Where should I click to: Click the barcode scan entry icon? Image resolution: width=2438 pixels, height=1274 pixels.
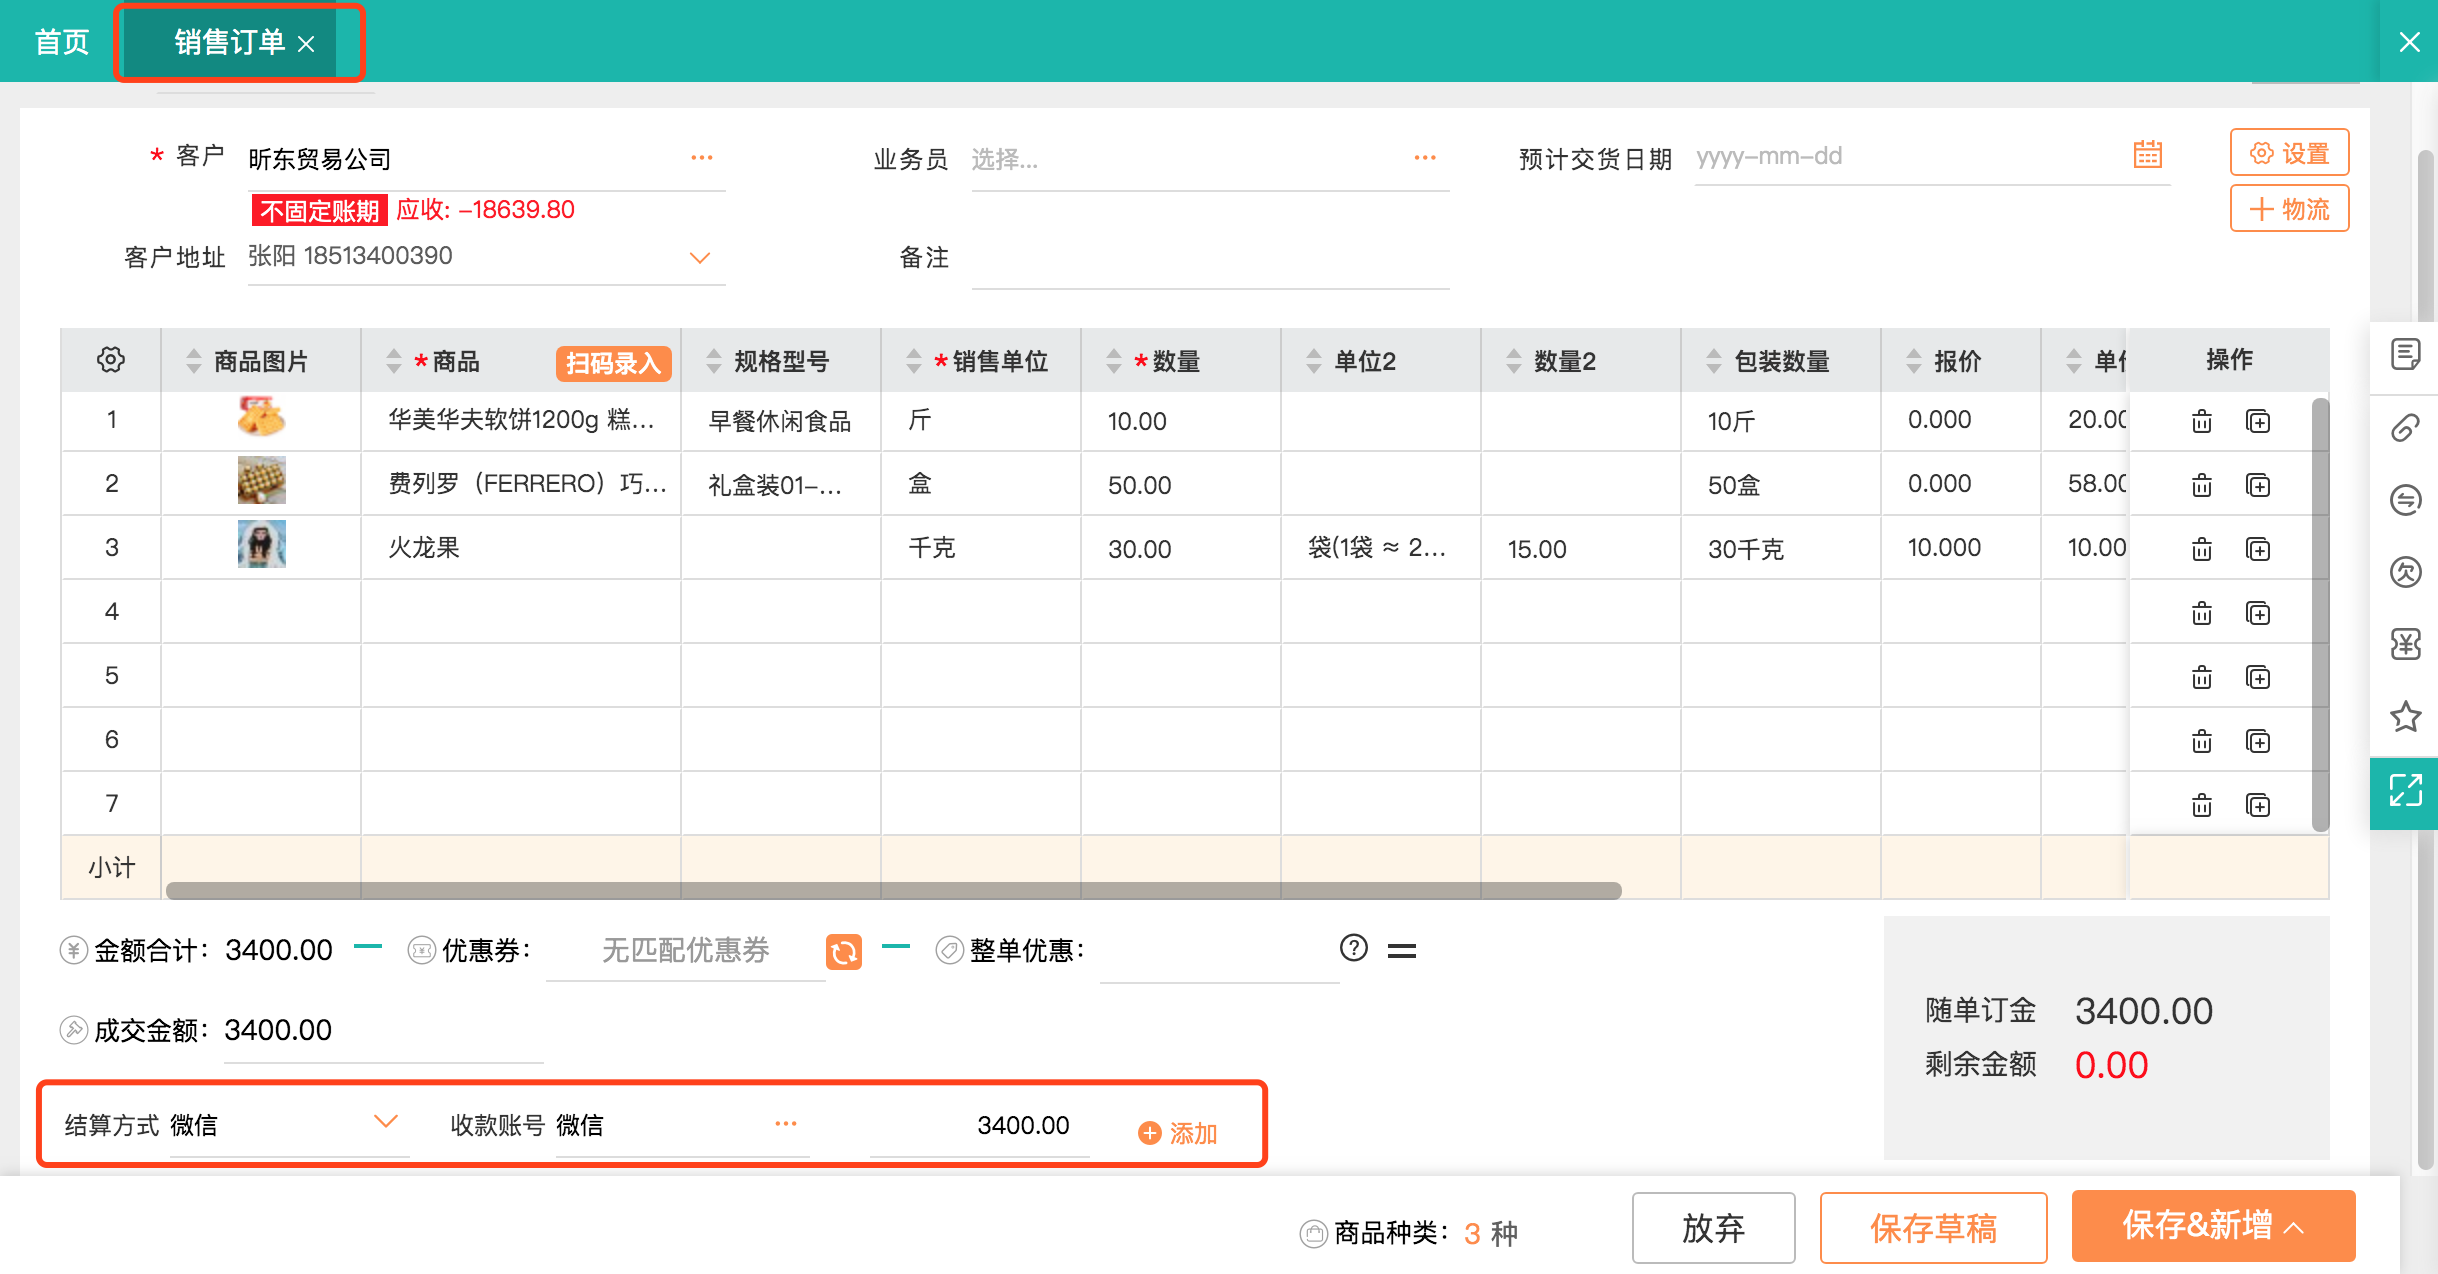[x=611, y=360]
